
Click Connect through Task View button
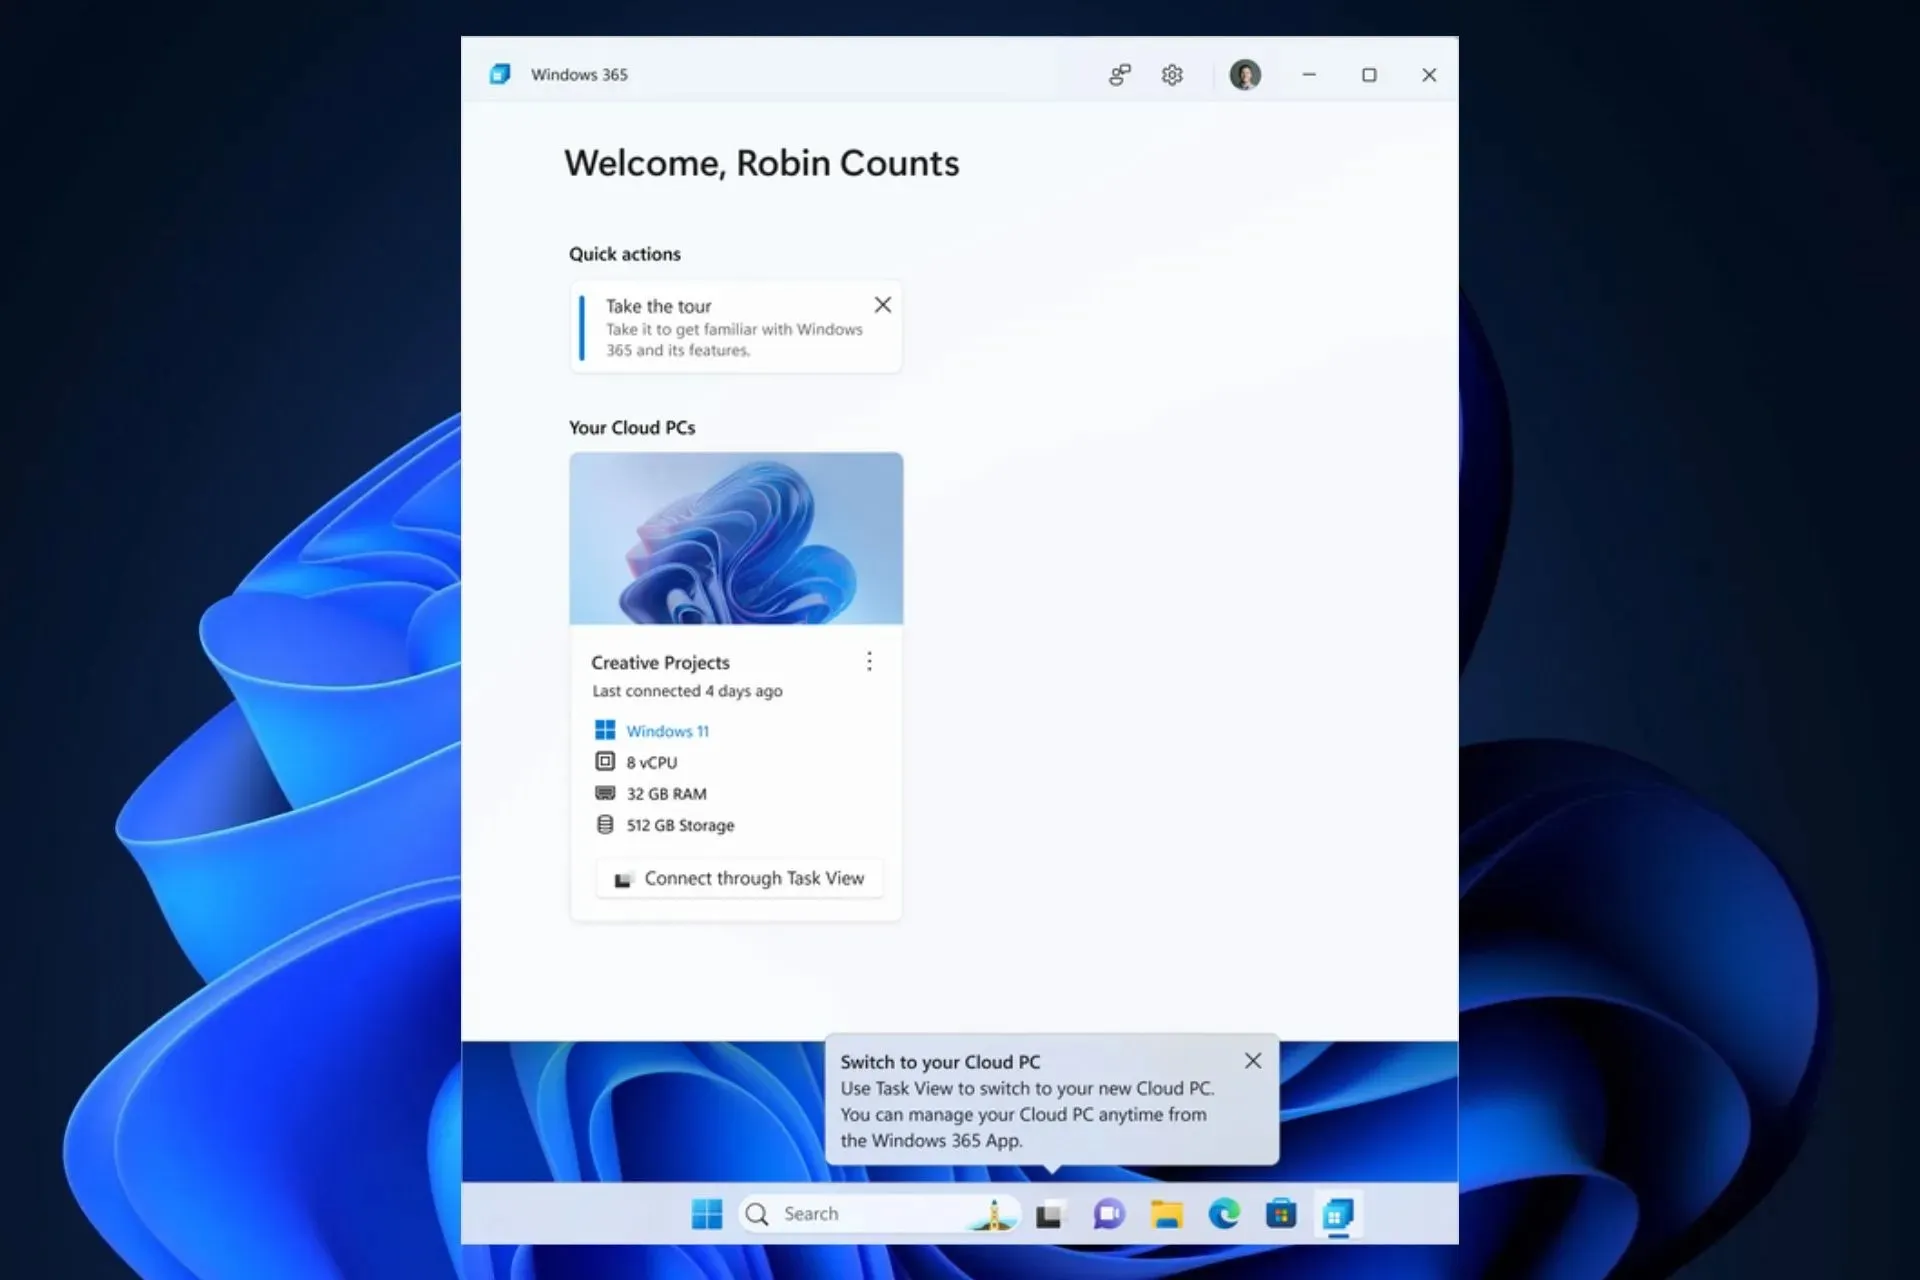tap(740, 877)
